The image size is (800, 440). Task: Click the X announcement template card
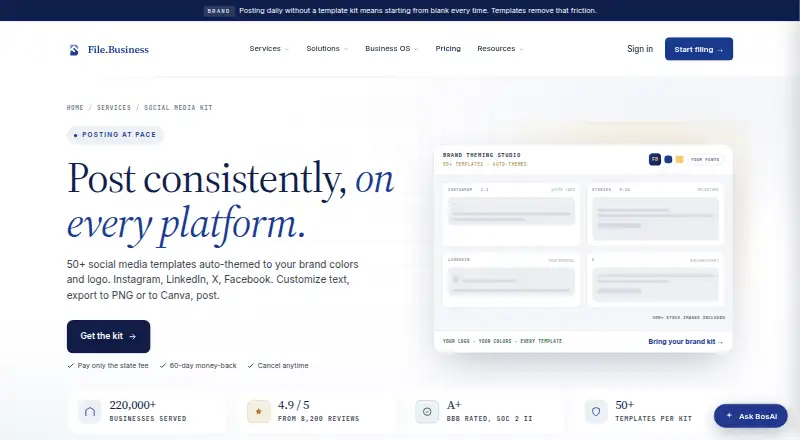[656, 280]
